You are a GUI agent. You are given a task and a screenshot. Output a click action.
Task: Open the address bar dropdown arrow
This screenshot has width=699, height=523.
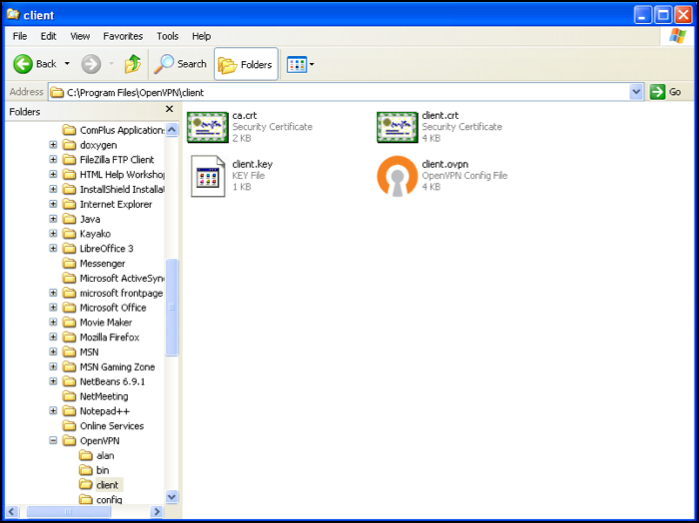[x=637, y=92]
